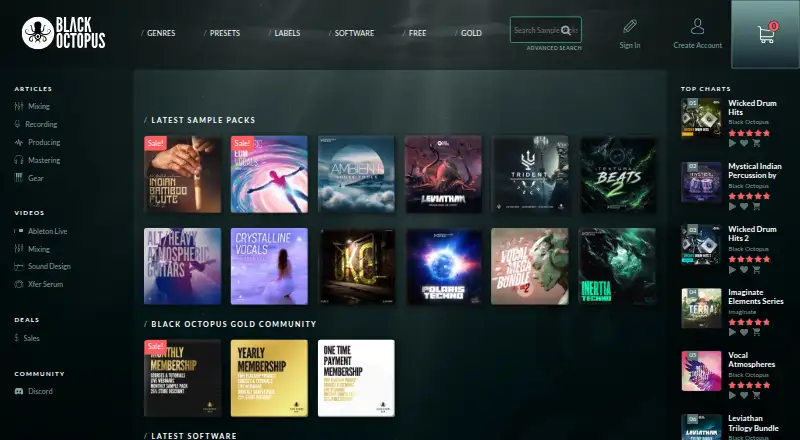Open Indian Bamboo Flute sample pack
The image size is (800, 440).
(x=183, y=174)
